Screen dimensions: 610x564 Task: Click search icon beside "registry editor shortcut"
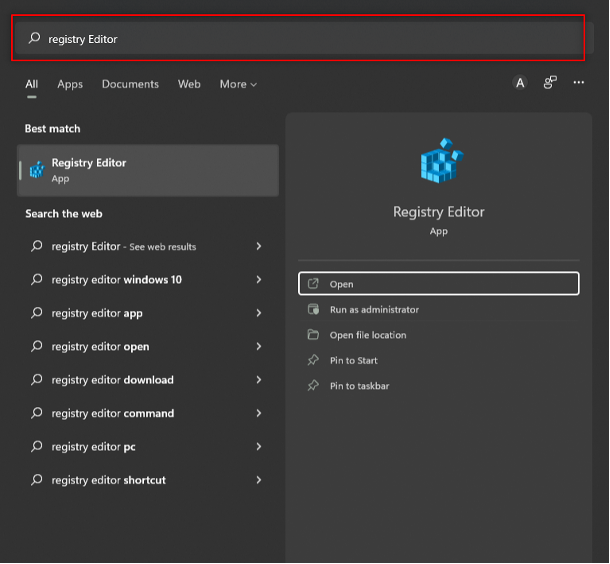pyautogui.click(x=37, y=480)
